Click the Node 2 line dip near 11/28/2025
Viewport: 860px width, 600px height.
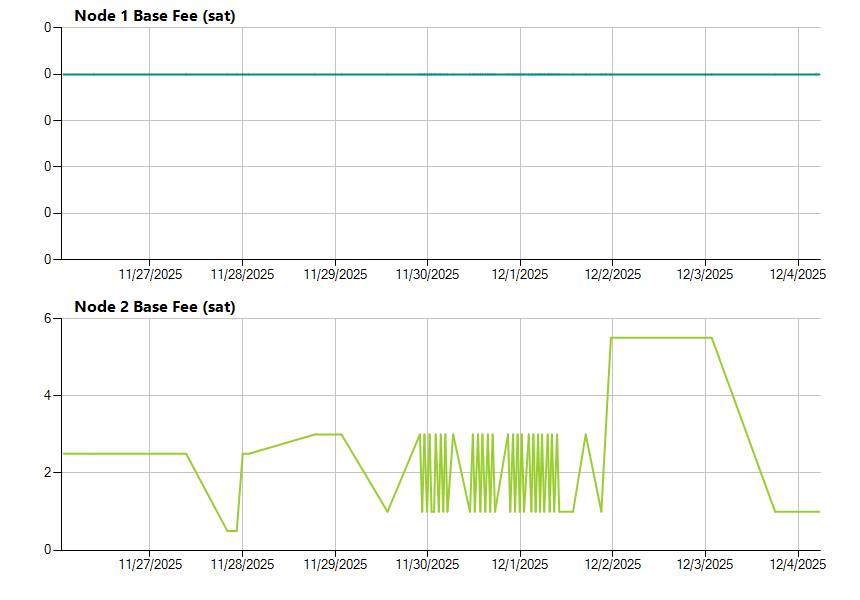[232, 531]
